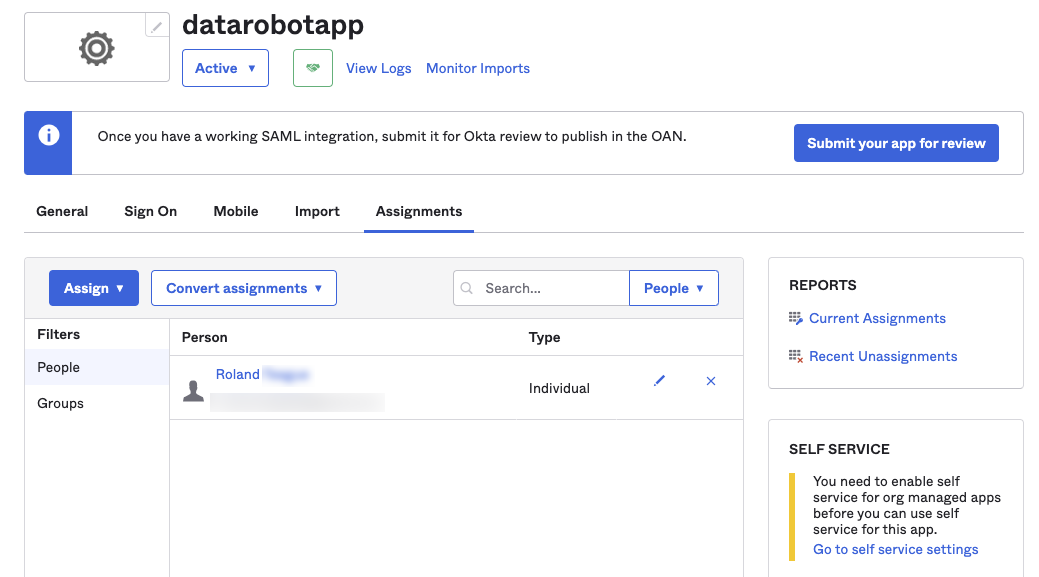Viewport: 1039px width, 577px height.
Task: Switch to the Sign On tab
Action: 150,211
